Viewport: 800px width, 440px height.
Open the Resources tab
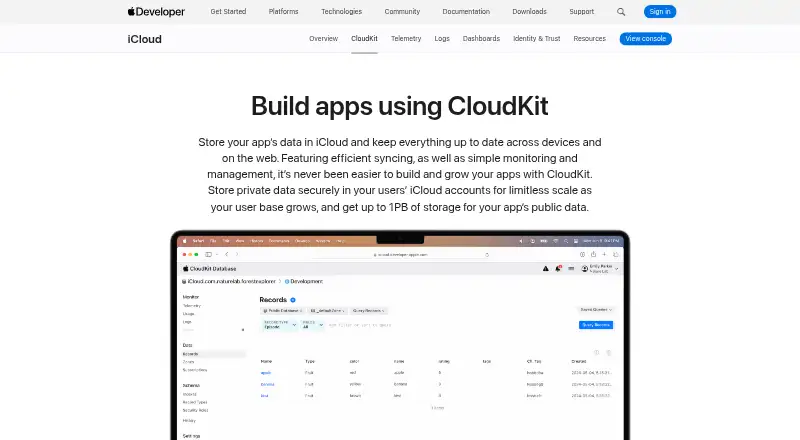[589, 38]
